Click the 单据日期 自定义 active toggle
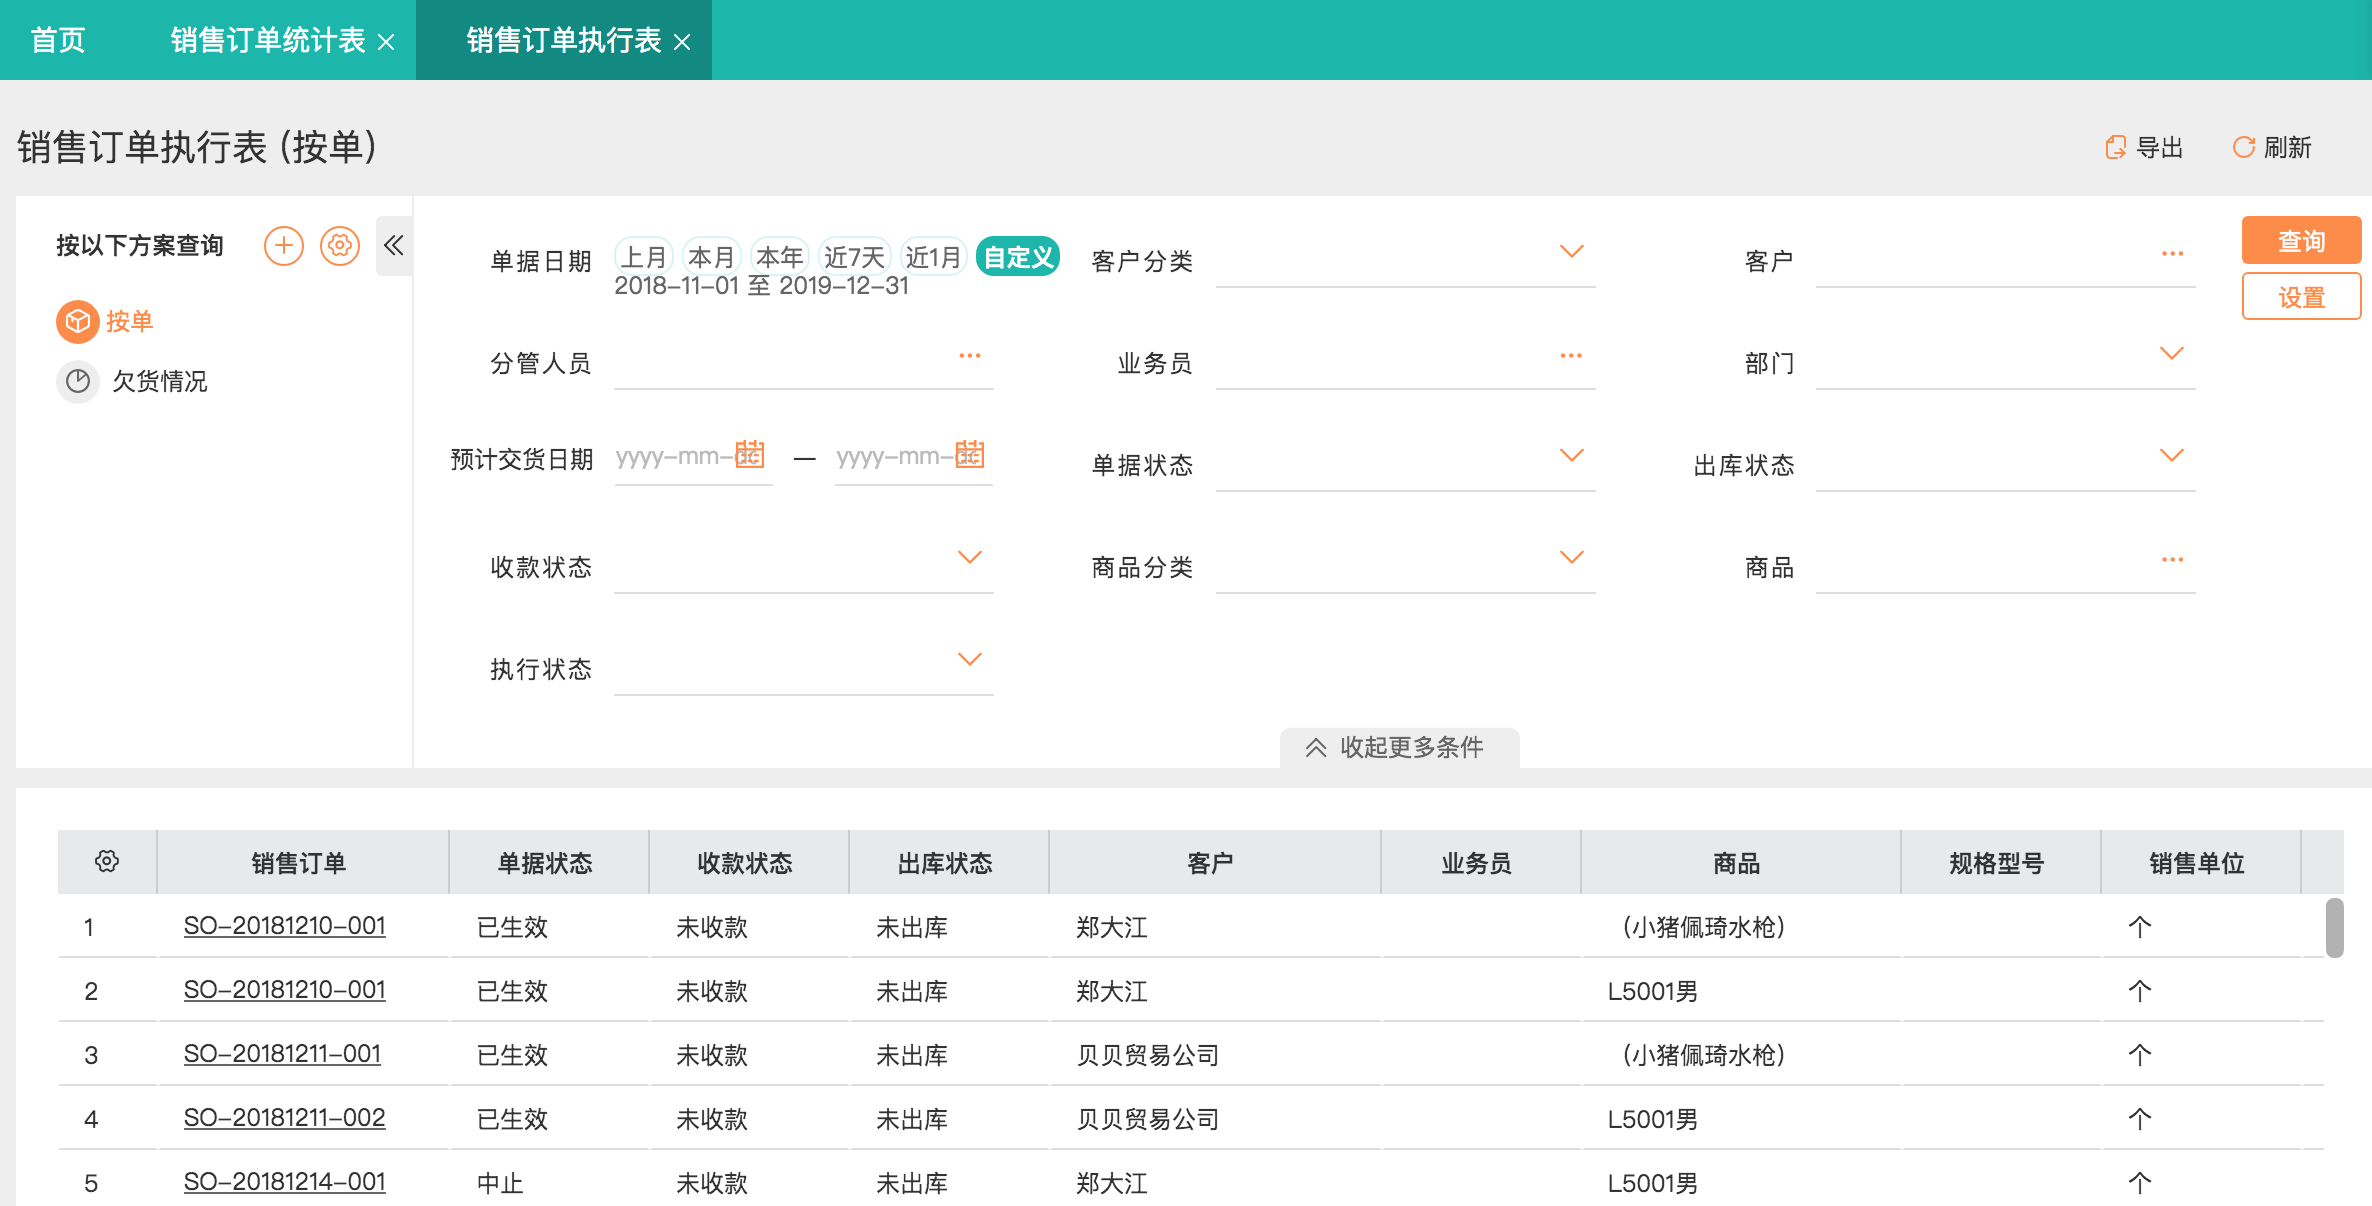This screenshot has height=1206, width=2372. 1017,255
